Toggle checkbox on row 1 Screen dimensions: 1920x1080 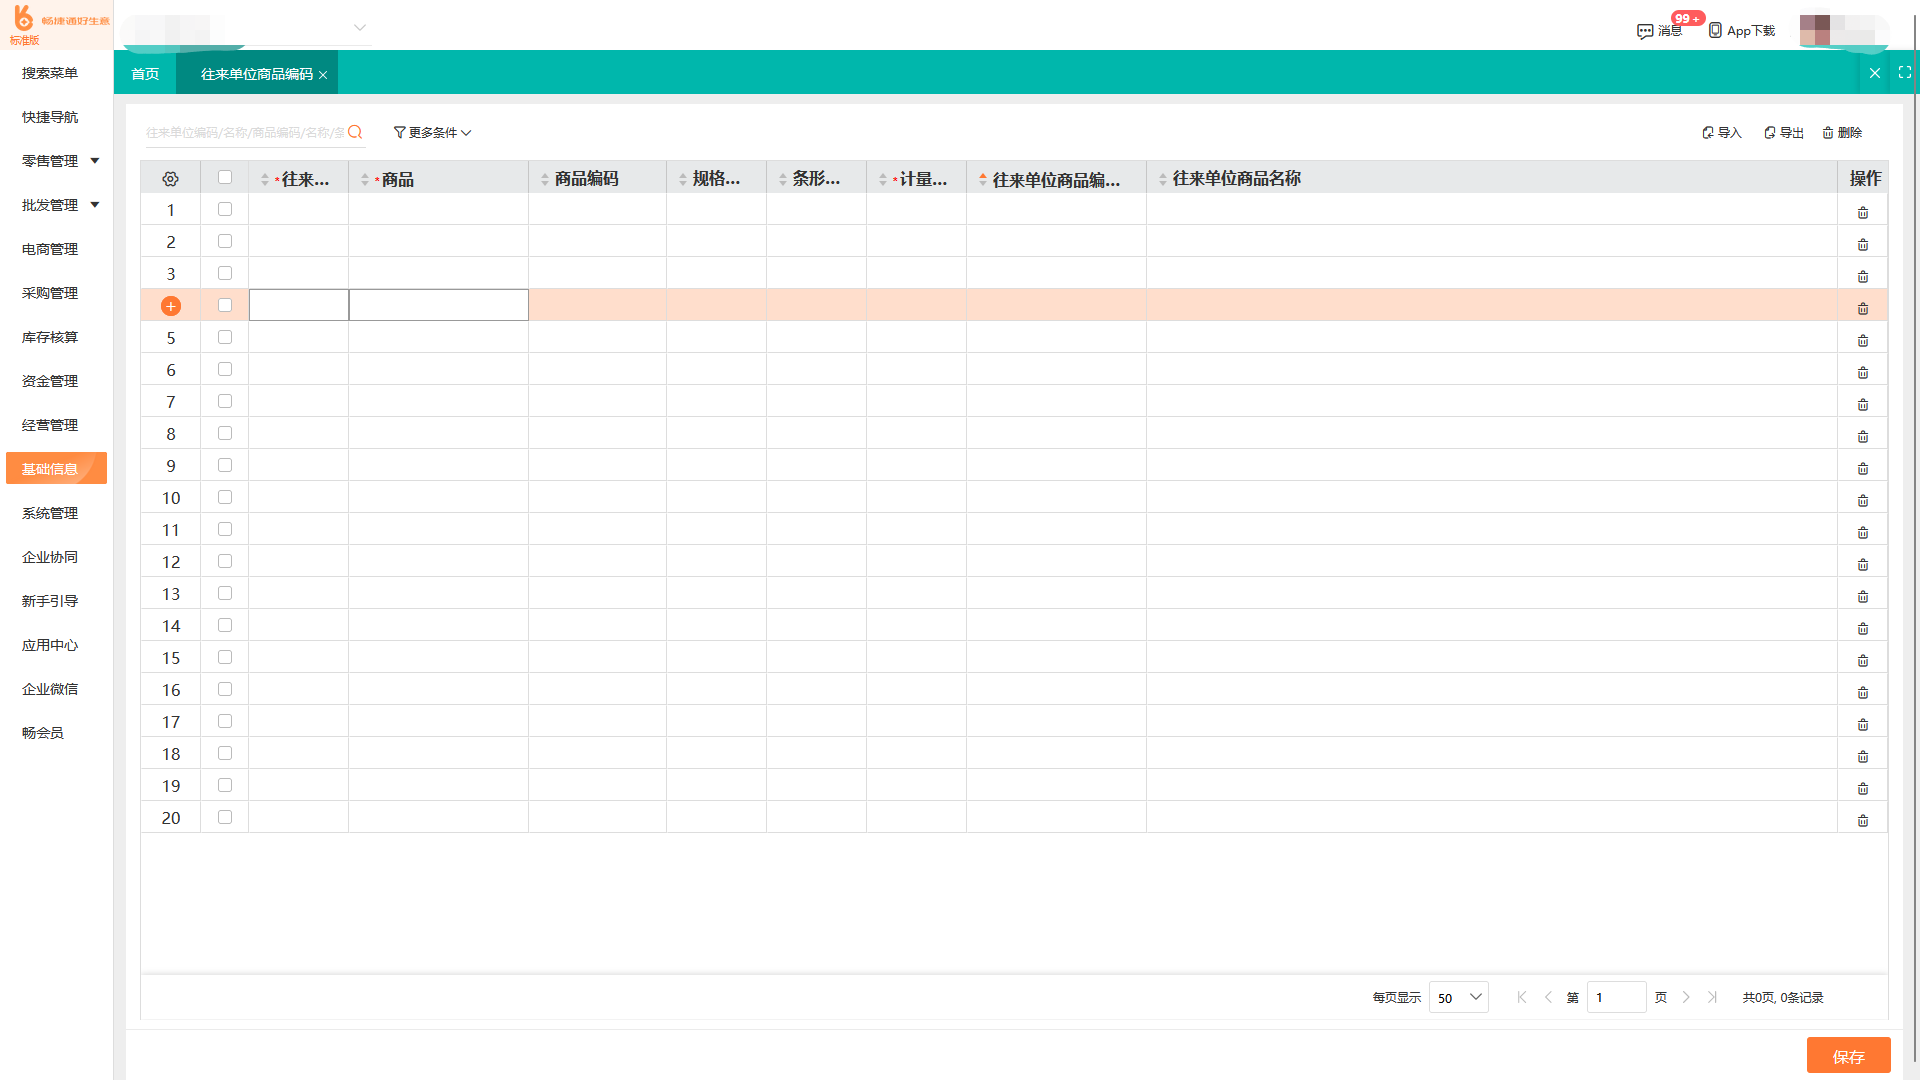click(x=224, y=208)
